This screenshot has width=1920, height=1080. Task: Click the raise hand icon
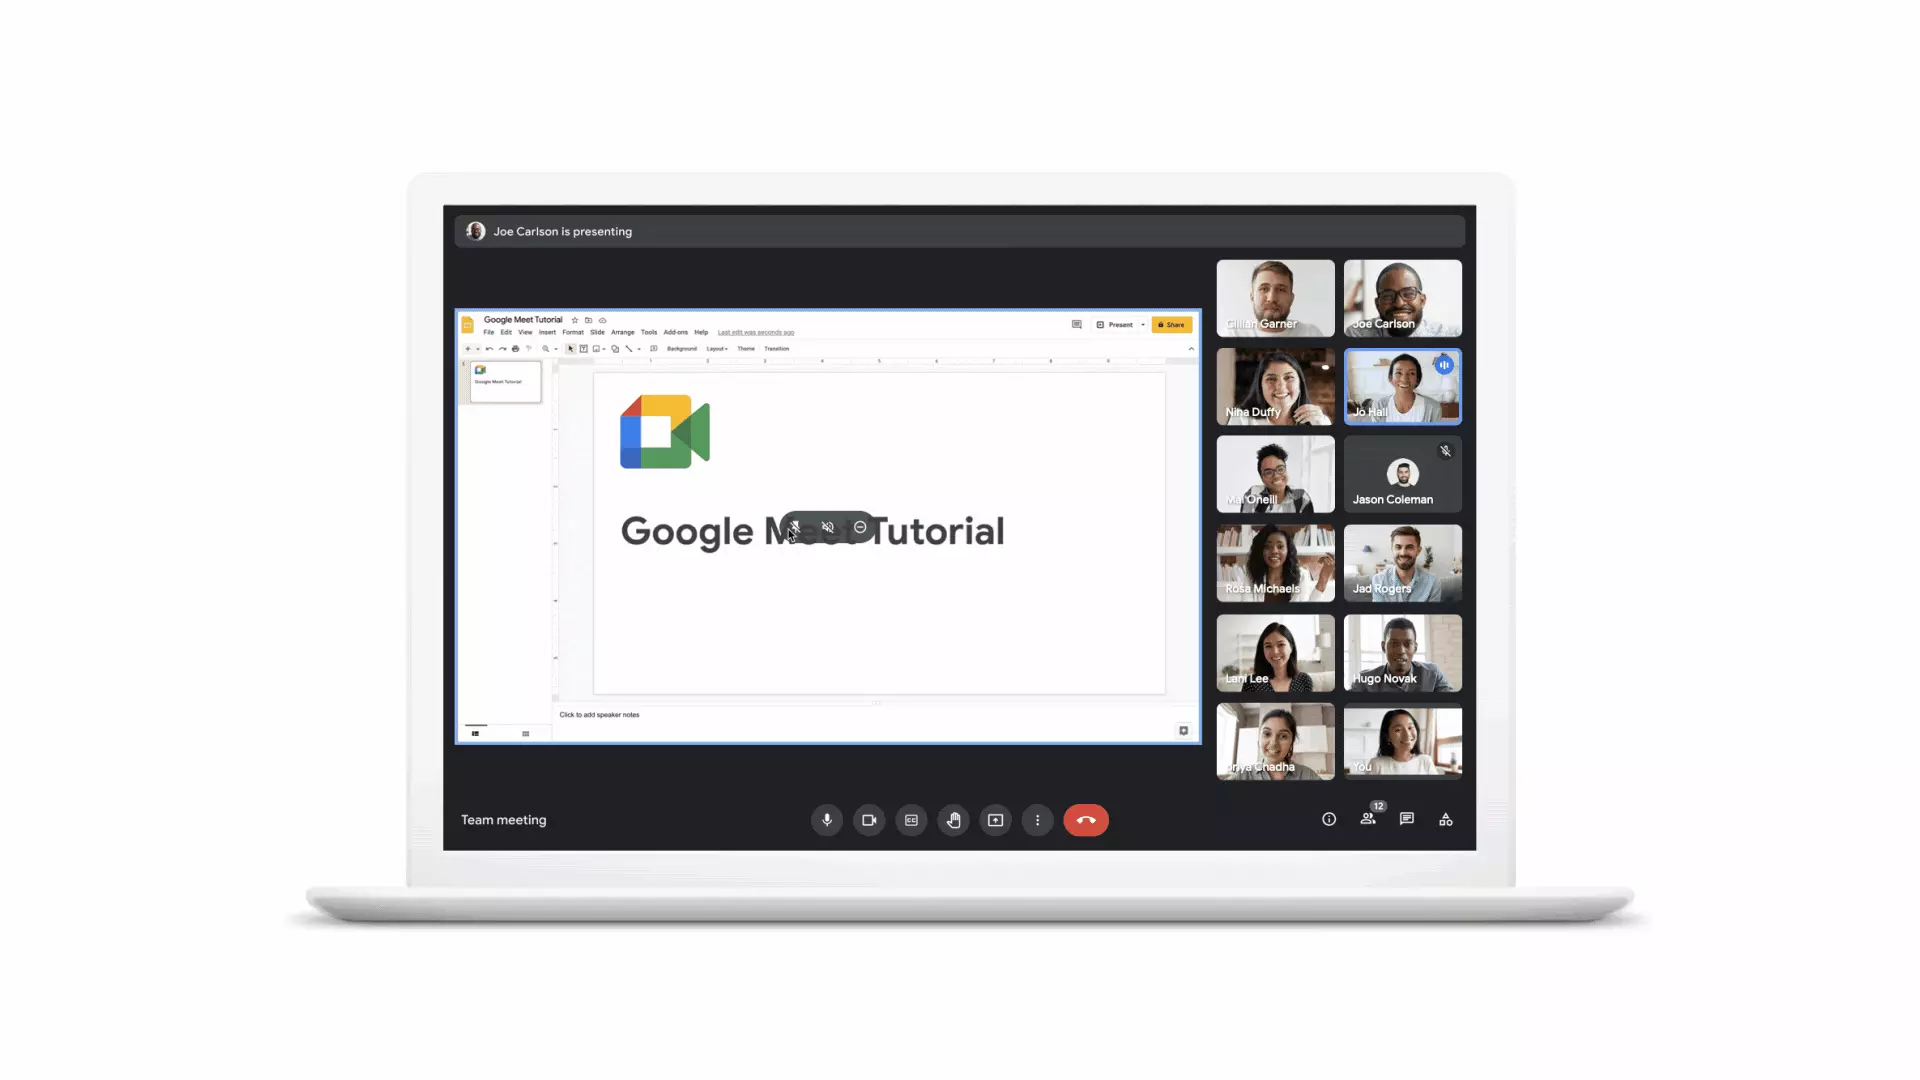coord(953,819)
